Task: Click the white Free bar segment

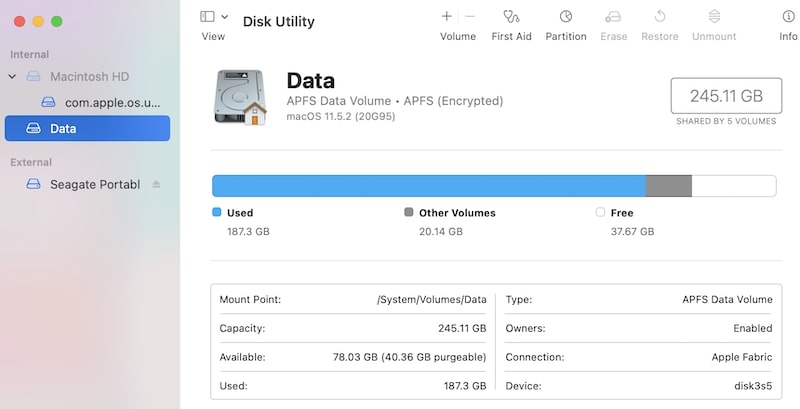Action: coord(734,186)
